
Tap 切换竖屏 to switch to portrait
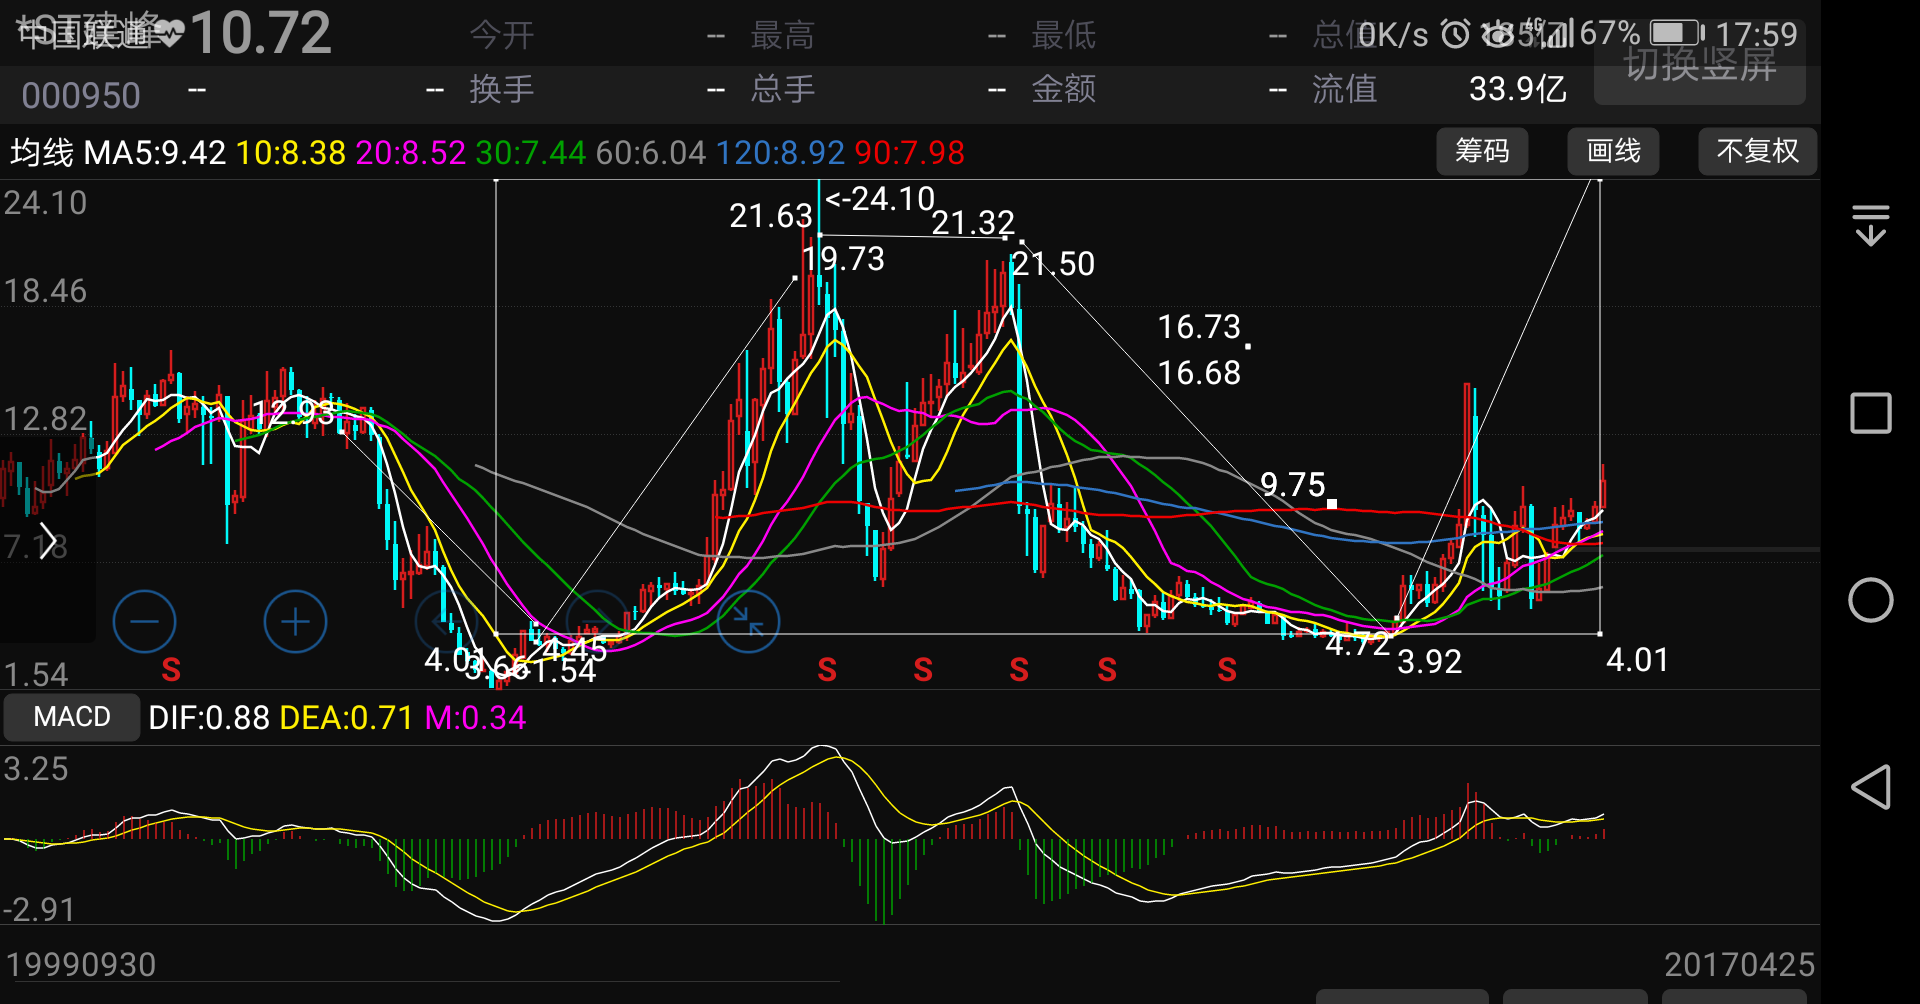[x=1700, y=64]
